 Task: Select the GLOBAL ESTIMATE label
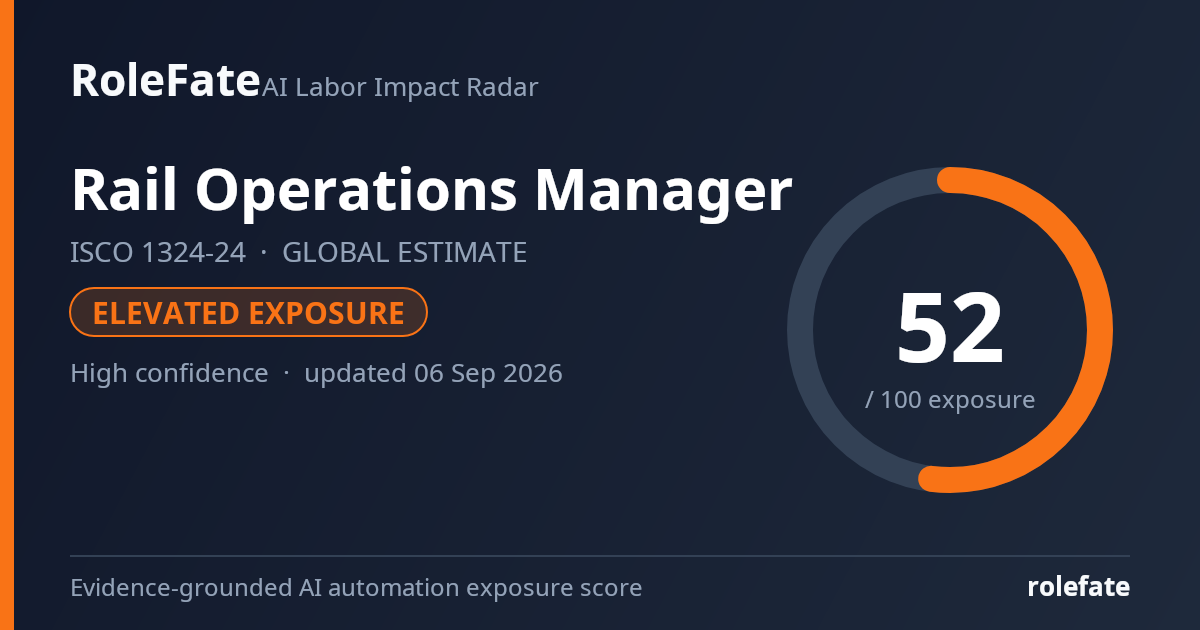click(x=404, y=253)
